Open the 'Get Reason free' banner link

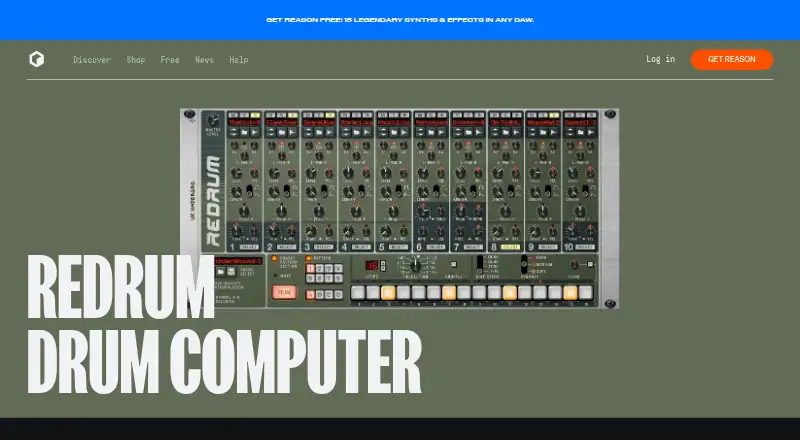coord(400,20)
